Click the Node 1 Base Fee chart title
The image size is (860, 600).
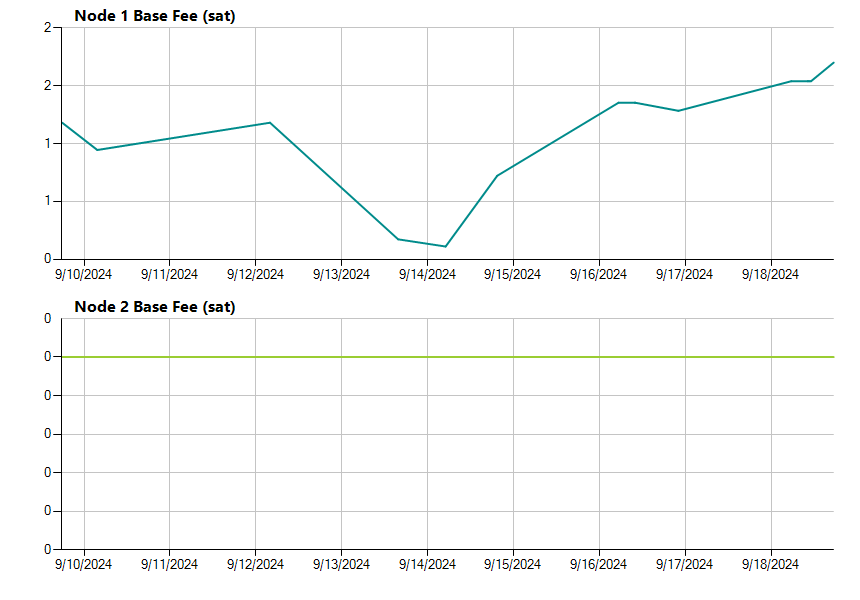coord(155,16)
